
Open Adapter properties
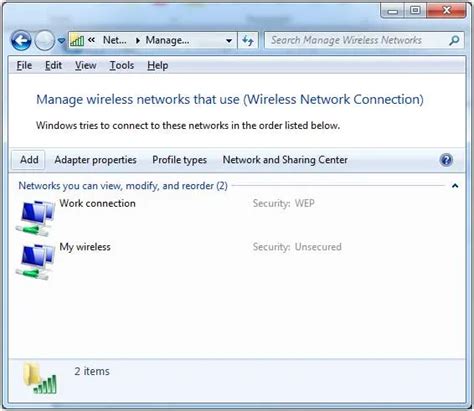(x=95, y=160)
